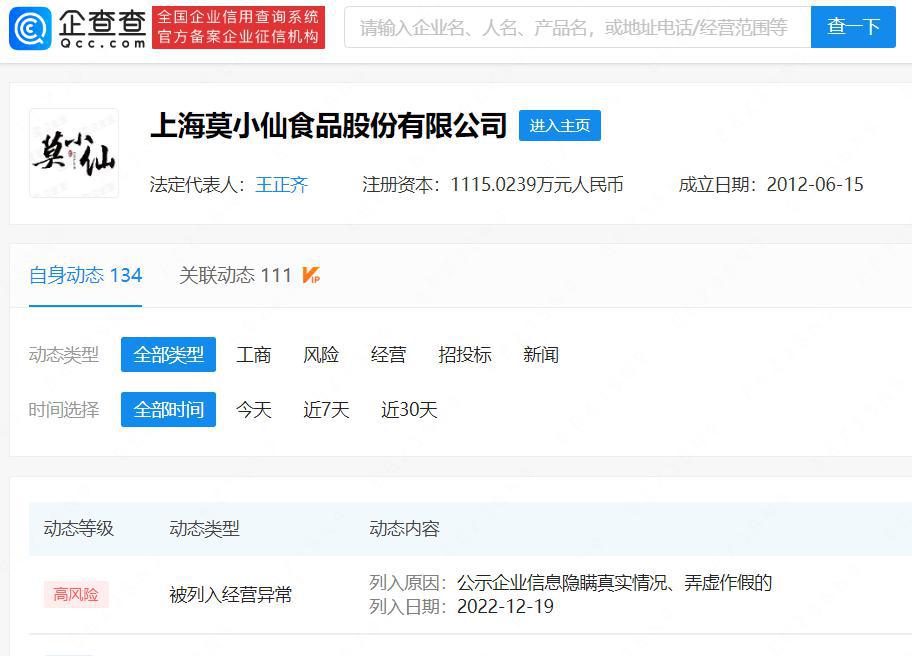Viewport: 912px width, 656px height.
Task: Filter dynamics by 风险 type
Action: pyautogui.click(x=321, y=355)
